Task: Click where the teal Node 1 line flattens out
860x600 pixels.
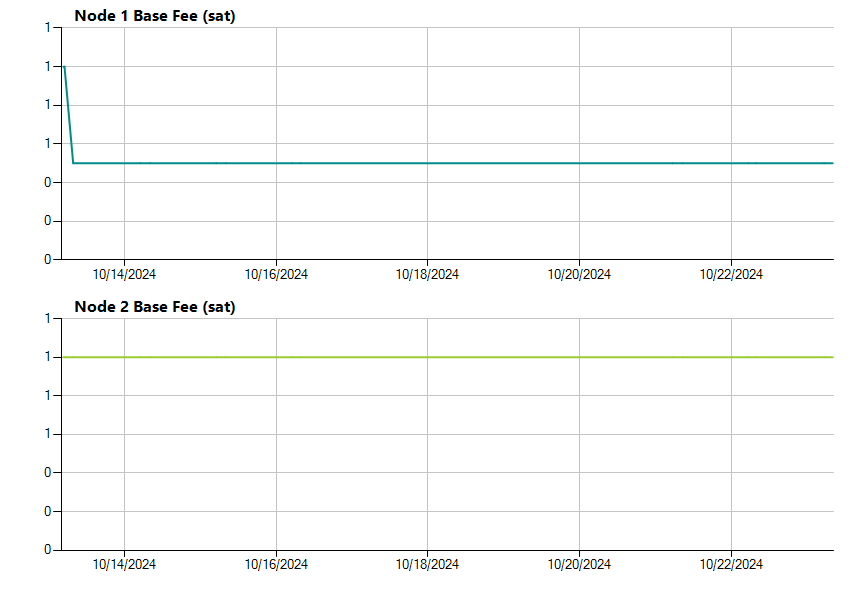Action: (74, 162)
